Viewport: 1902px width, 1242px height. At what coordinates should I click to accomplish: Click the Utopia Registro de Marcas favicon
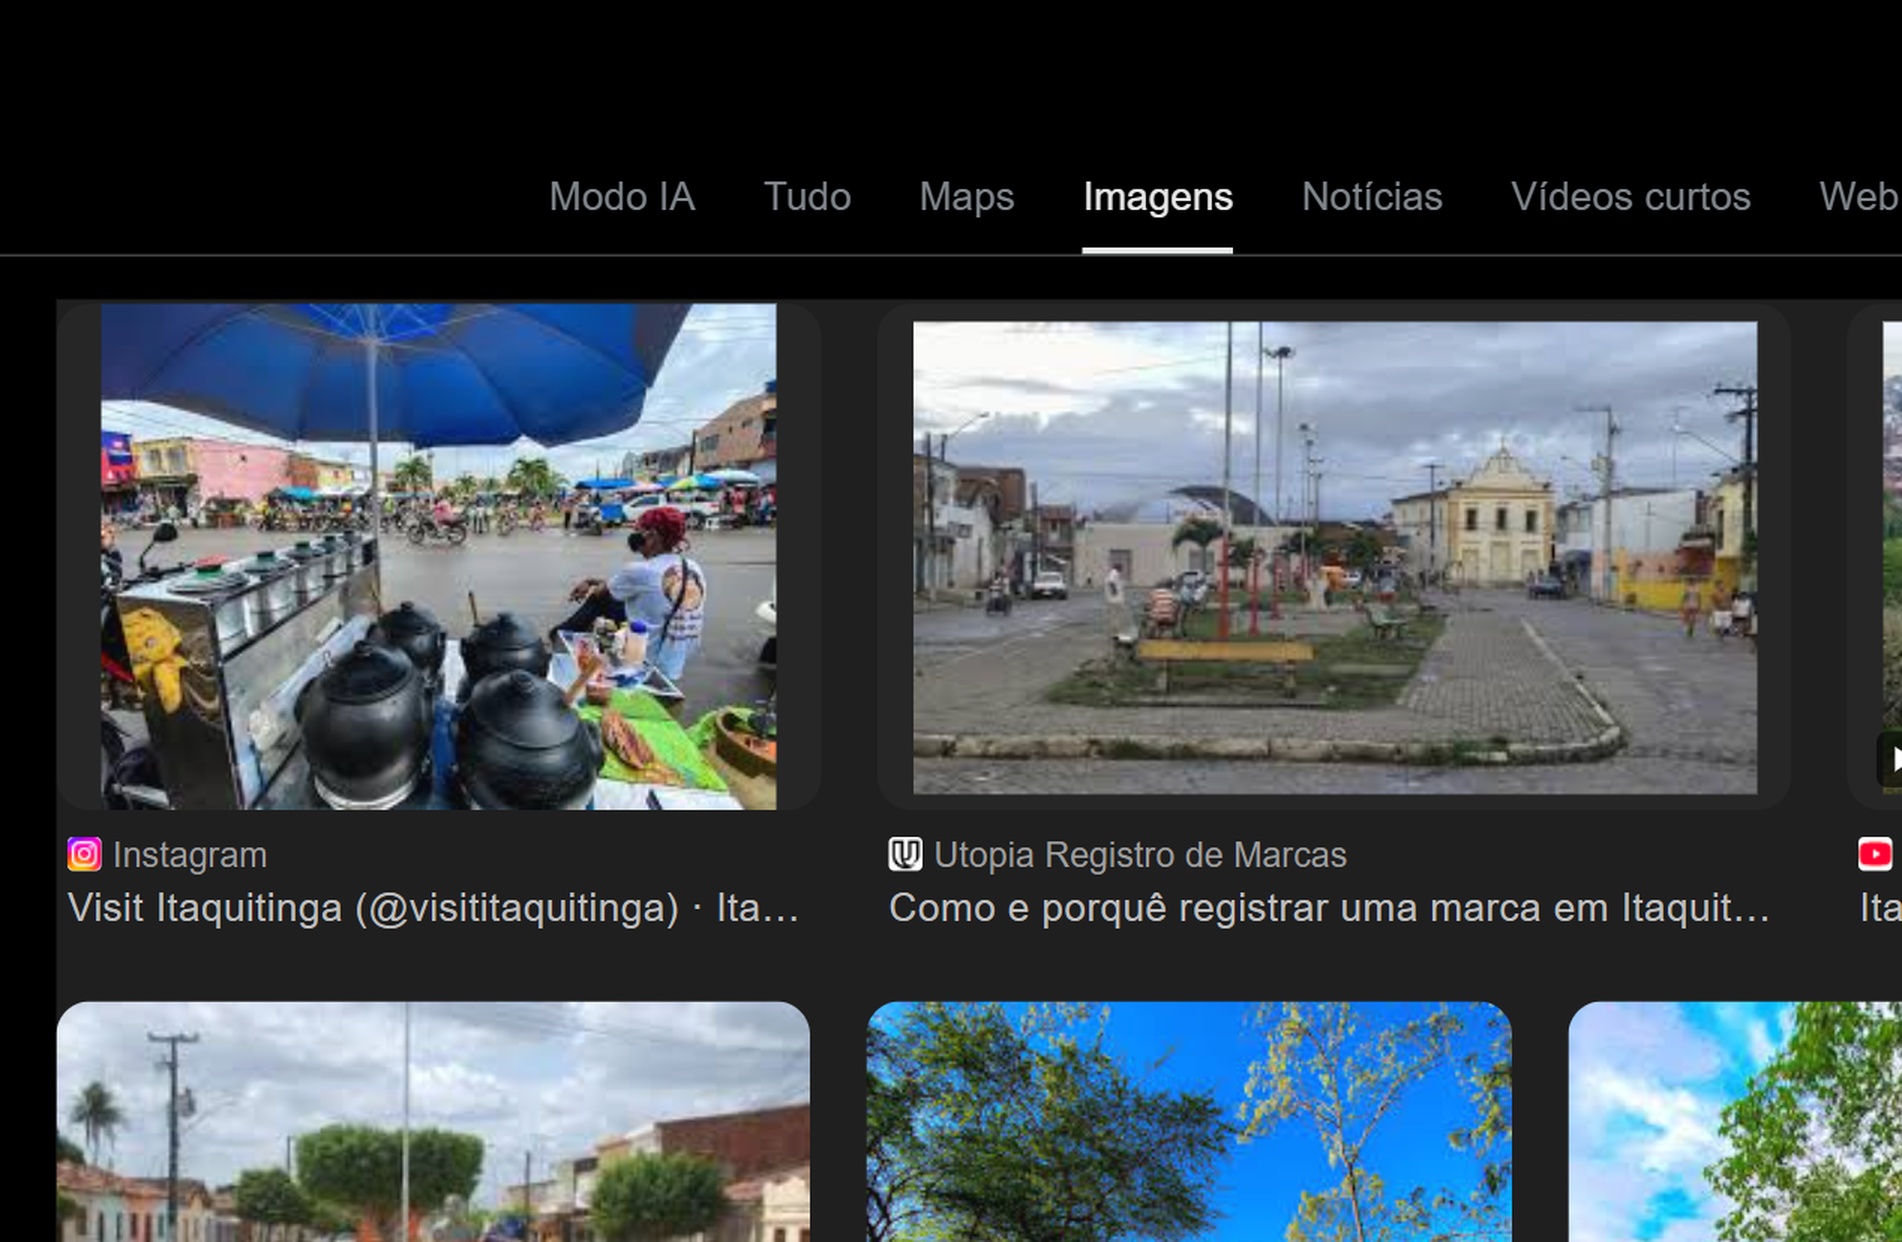click(905, 855)
